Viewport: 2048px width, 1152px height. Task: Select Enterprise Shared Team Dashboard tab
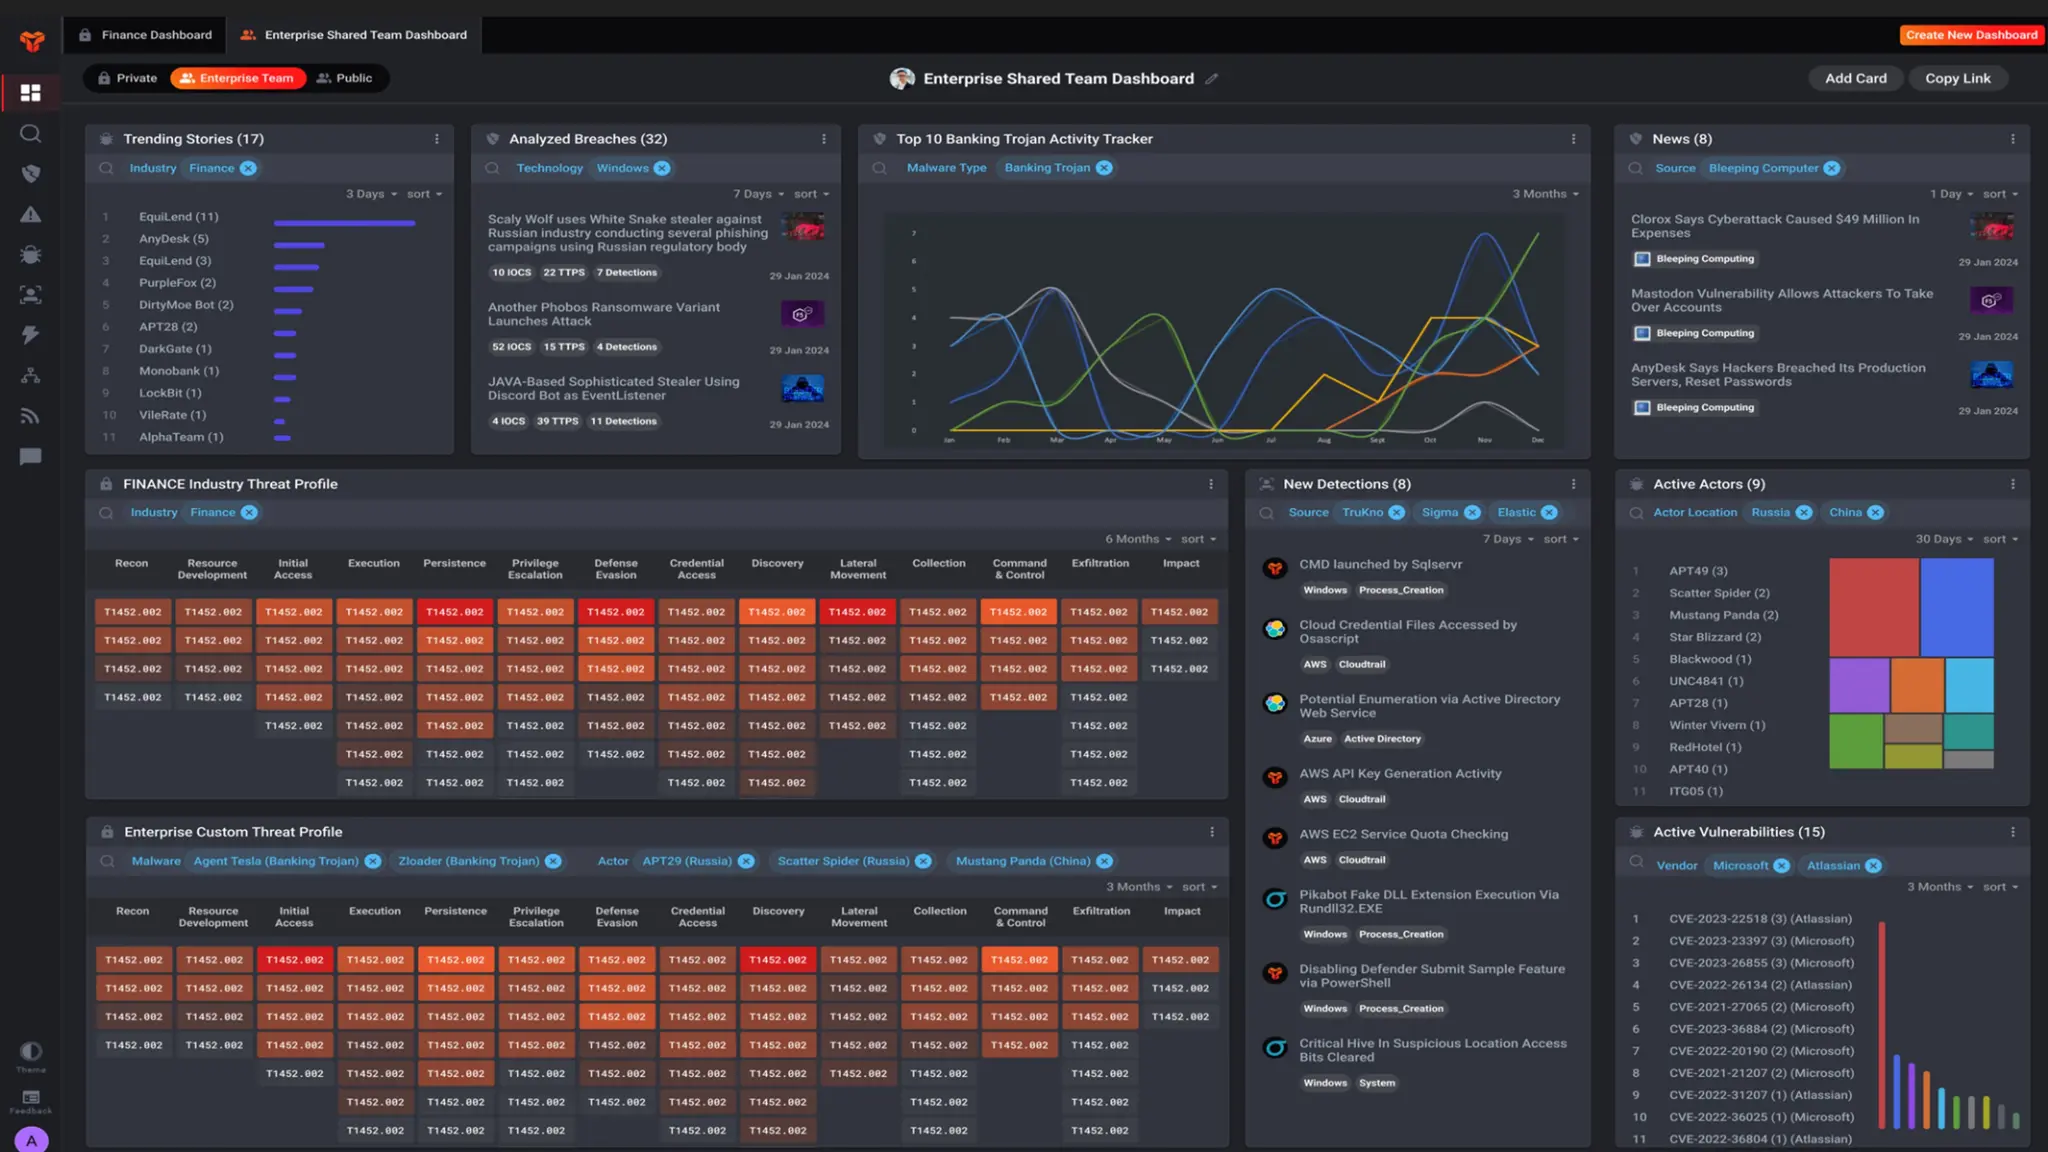(x=355, y=35)
